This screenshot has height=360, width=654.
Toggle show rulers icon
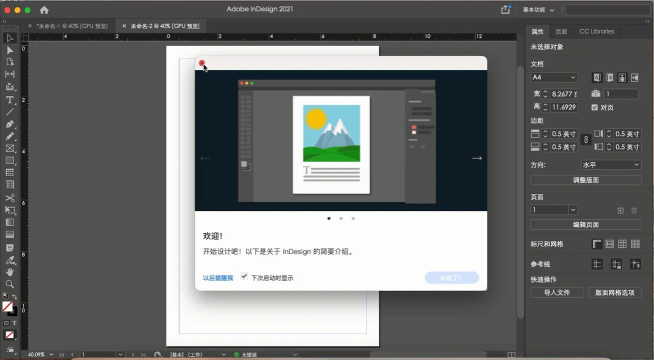click(x=597, y=244)
